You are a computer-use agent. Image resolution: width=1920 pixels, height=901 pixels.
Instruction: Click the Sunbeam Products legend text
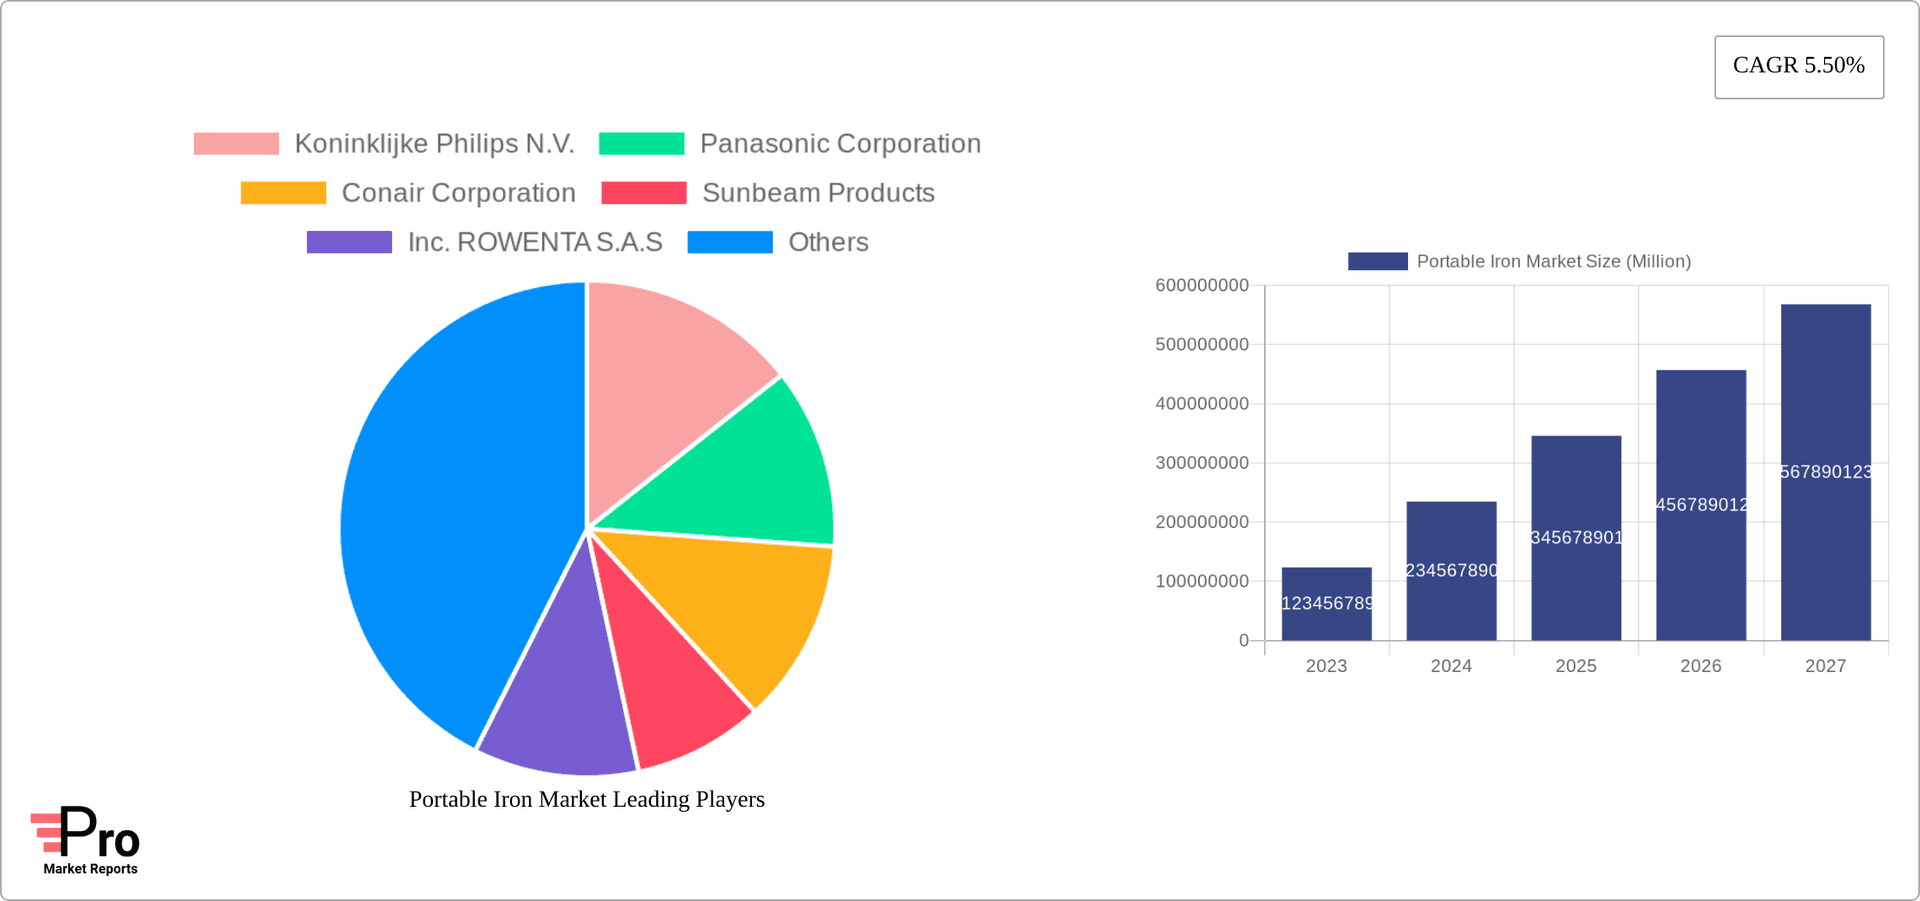point(818,192)
